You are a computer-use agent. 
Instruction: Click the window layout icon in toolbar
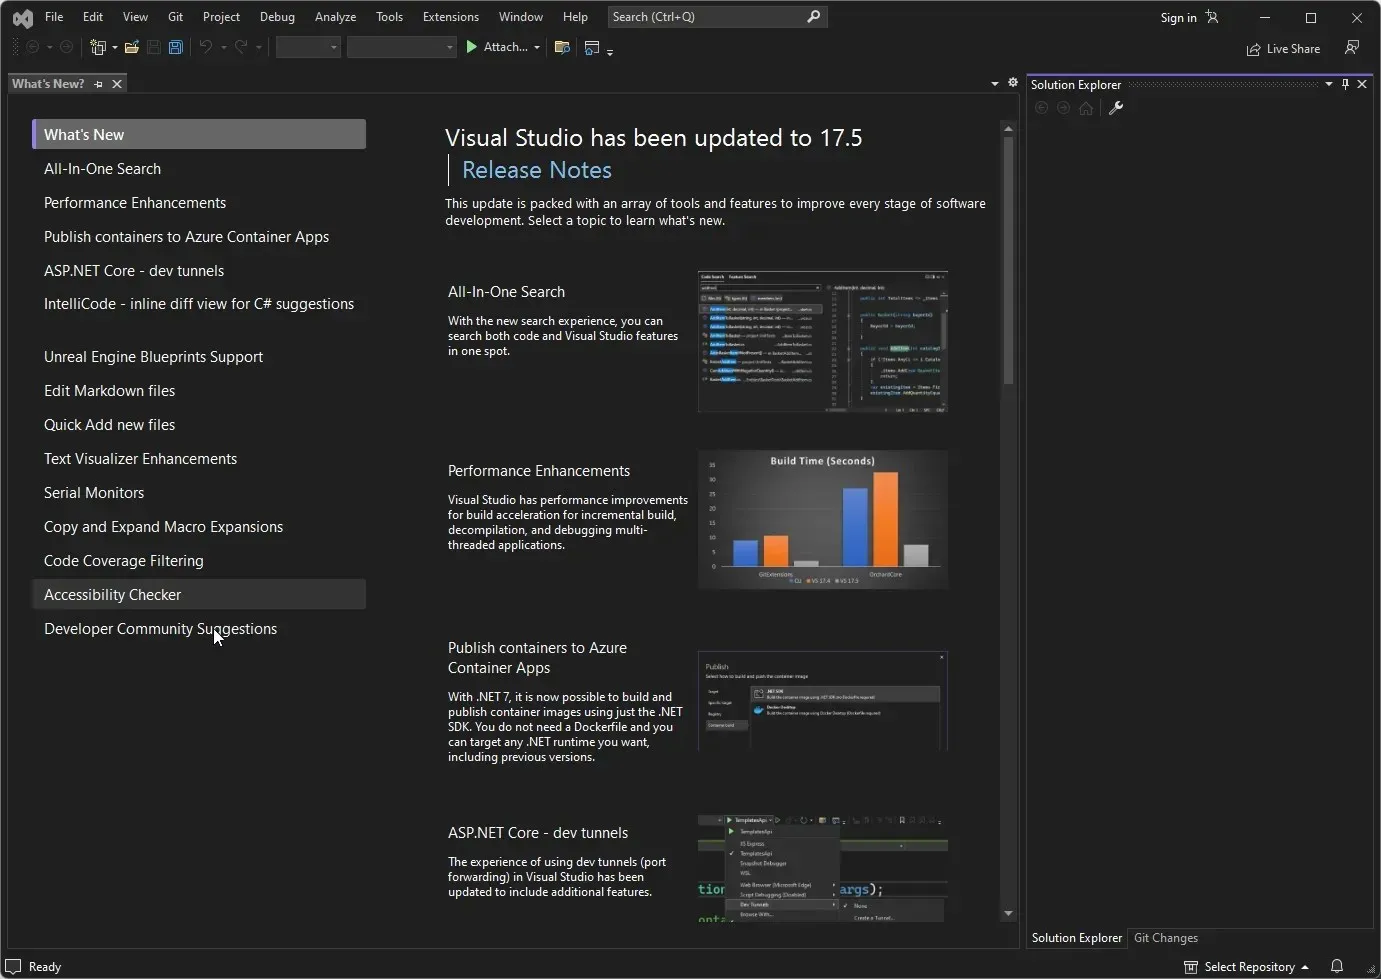coord(592,47)
